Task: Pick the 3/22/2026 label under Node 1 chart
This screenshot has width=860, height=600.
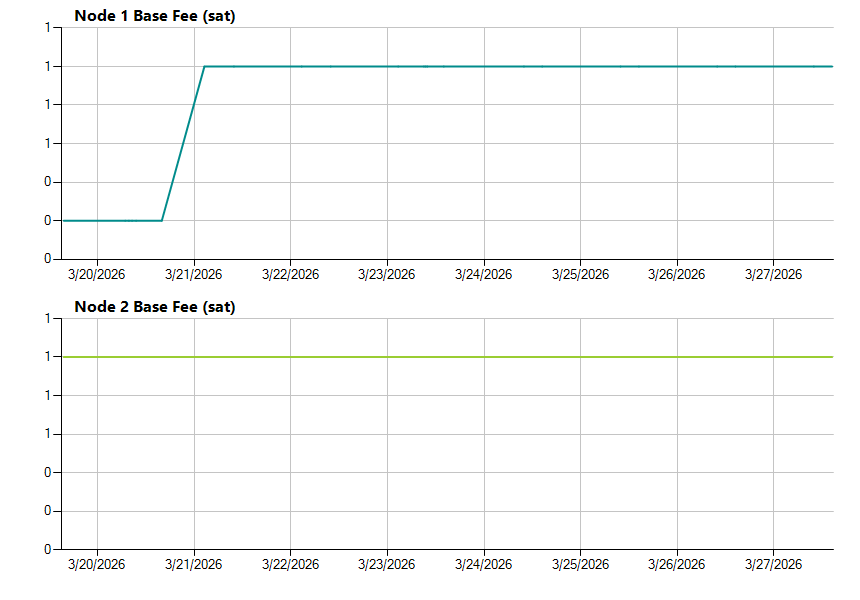Action: point(290,274)
